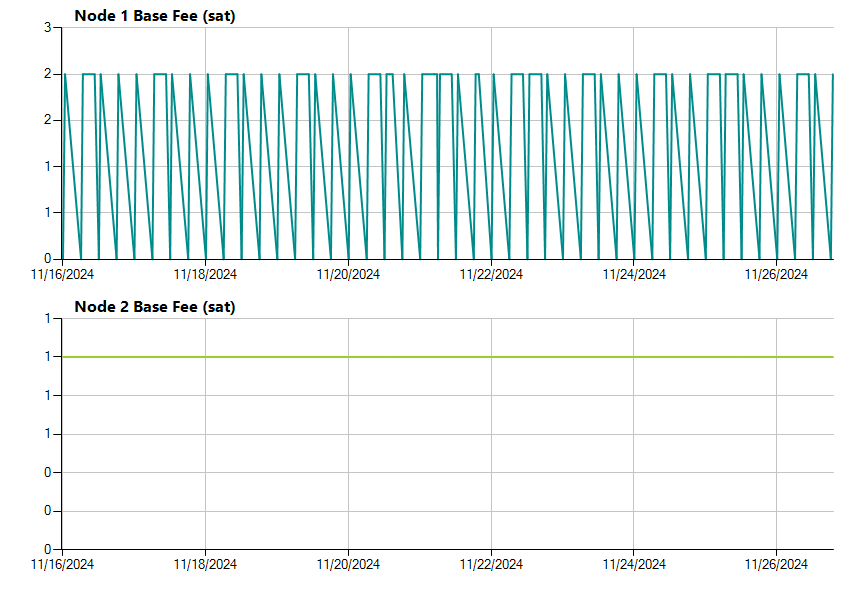This screenshot has width=860, height=600.
Task: Select 11/18/2024 on Node 1 chart axis
Action: tap(205, 274)
